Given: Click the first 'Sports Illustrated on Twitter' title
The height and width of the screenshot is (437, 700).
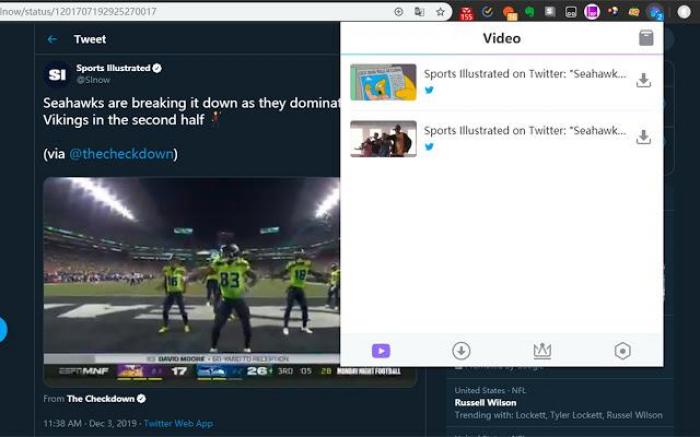Looking at the screenshot, I should [x=525, y=74].
